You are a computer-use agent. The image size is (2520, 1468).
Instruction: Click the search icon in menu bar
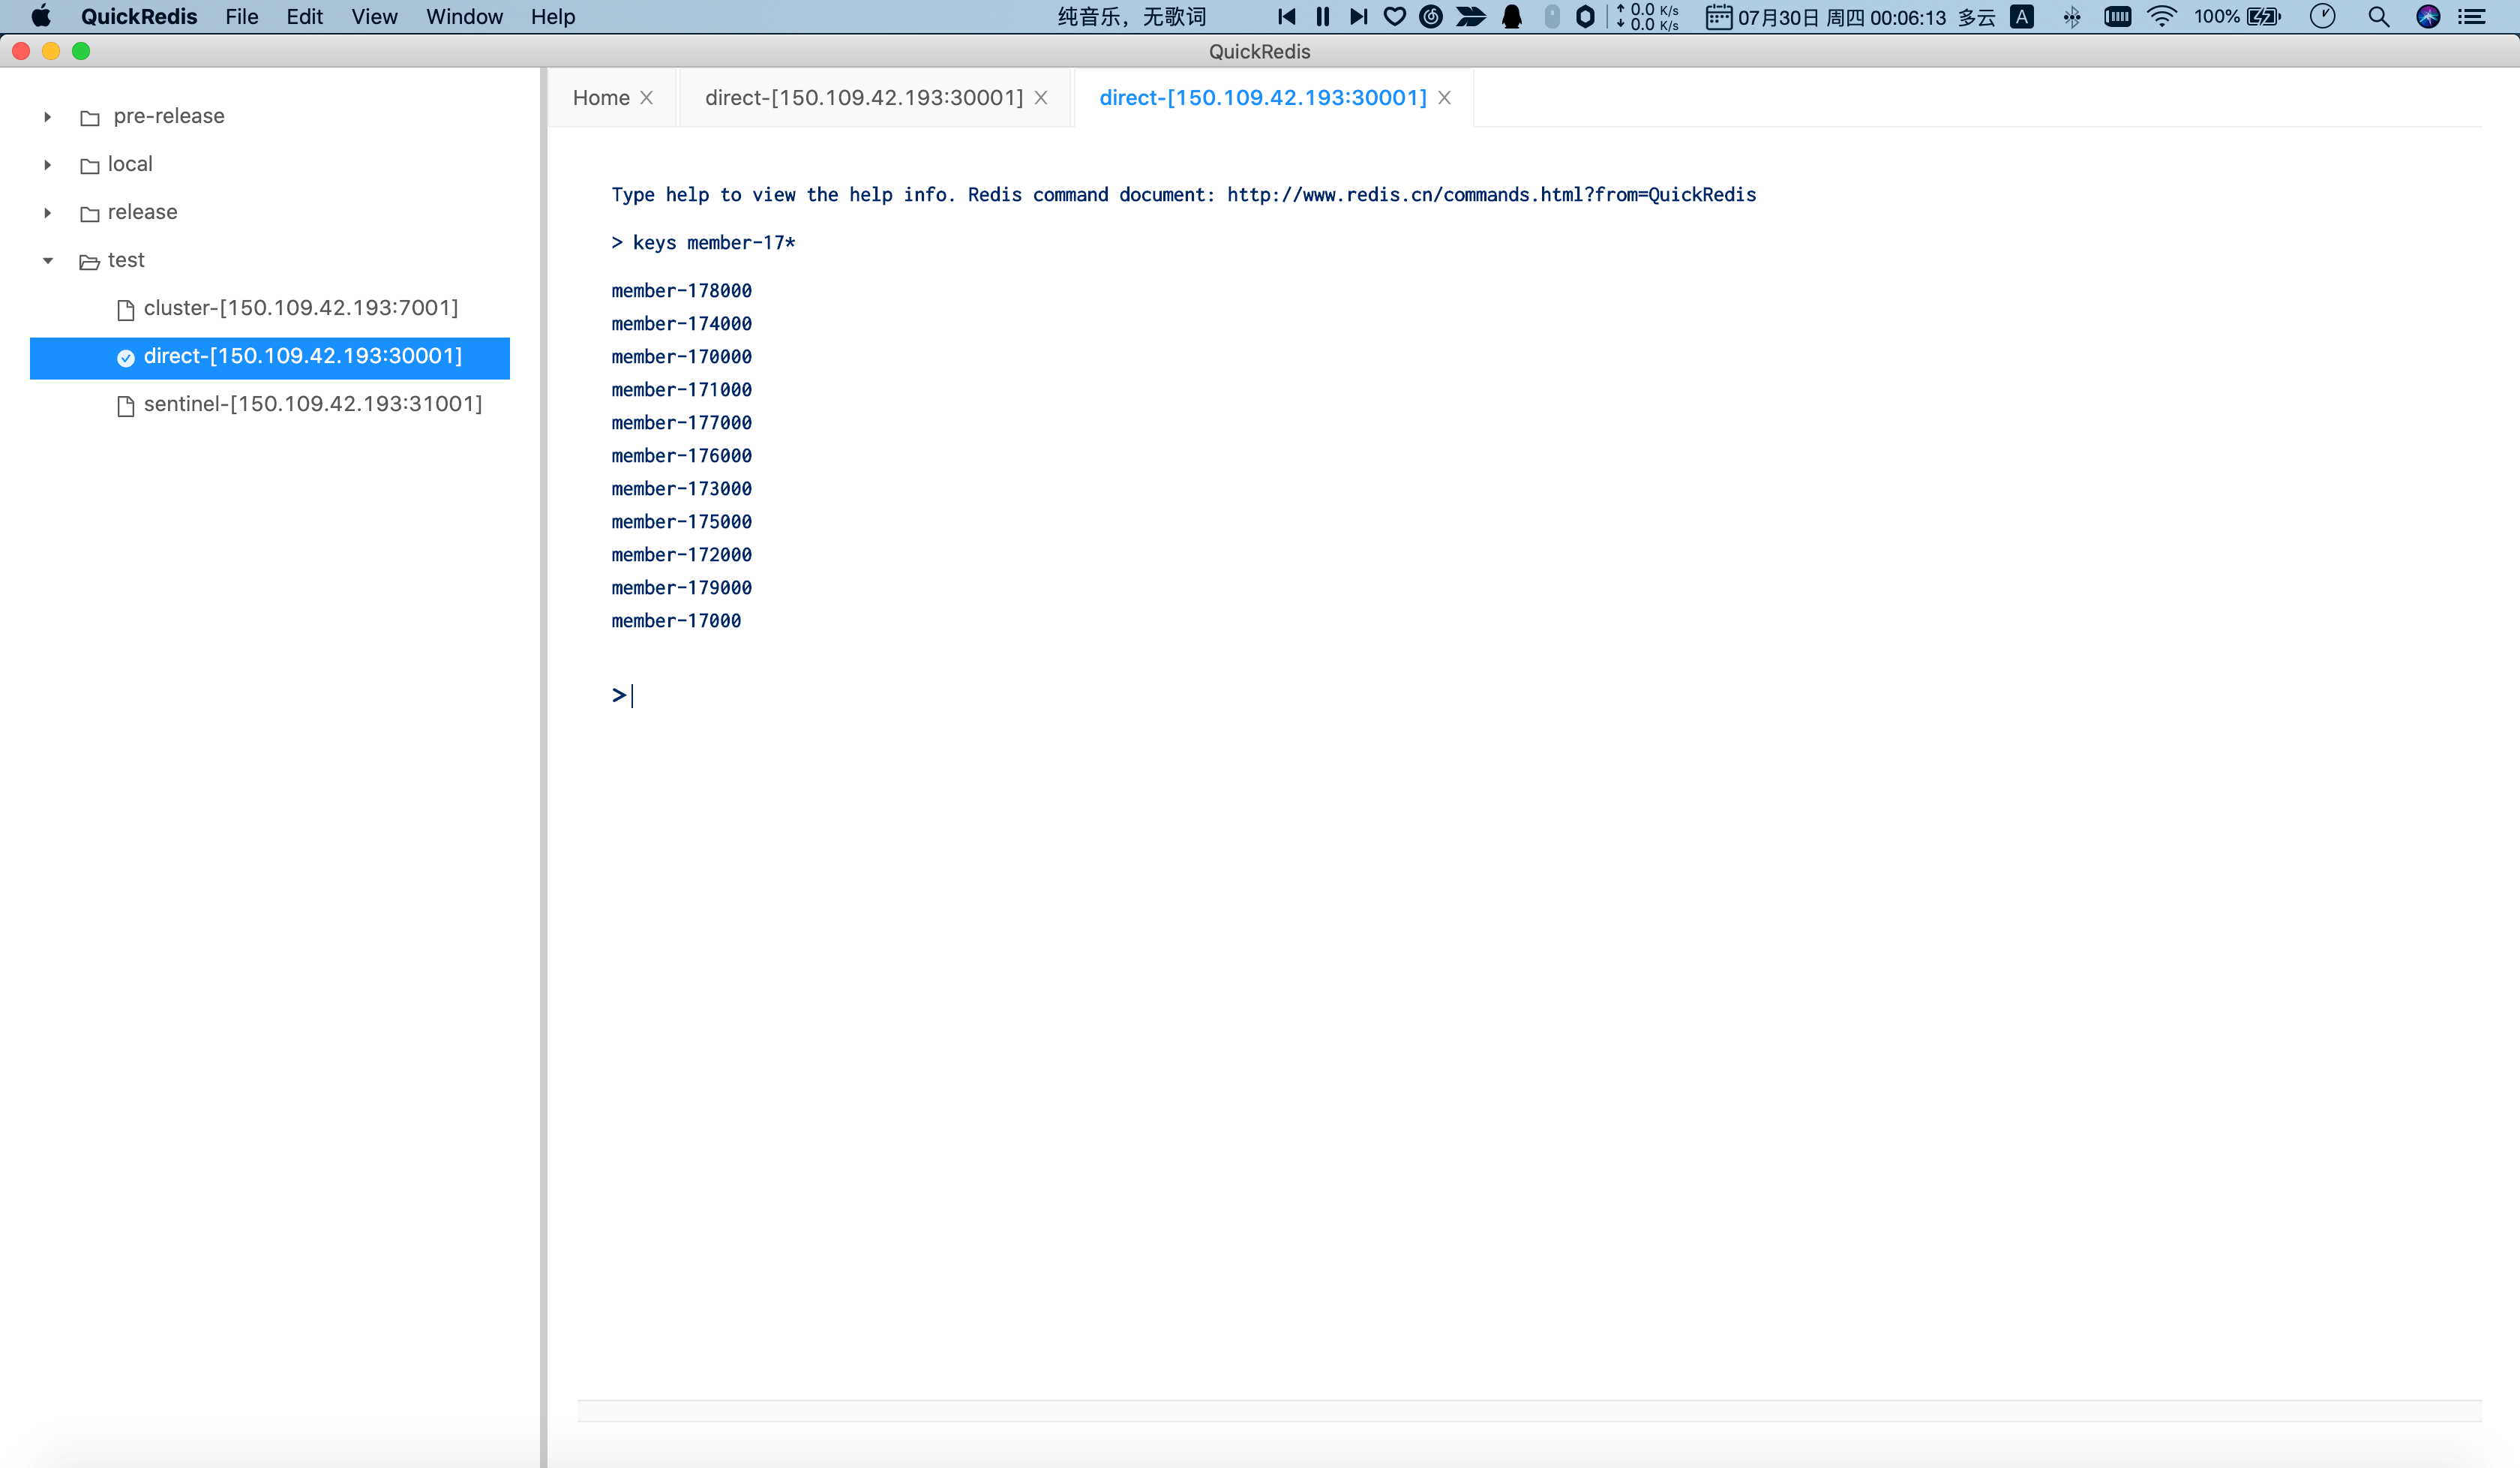(2377, 16)
